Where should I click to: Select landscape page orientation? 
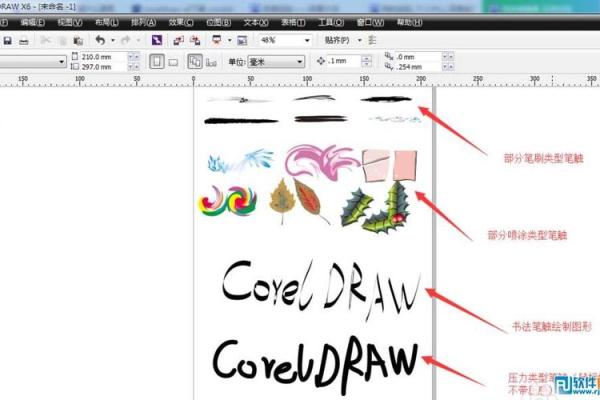point(173,61)
